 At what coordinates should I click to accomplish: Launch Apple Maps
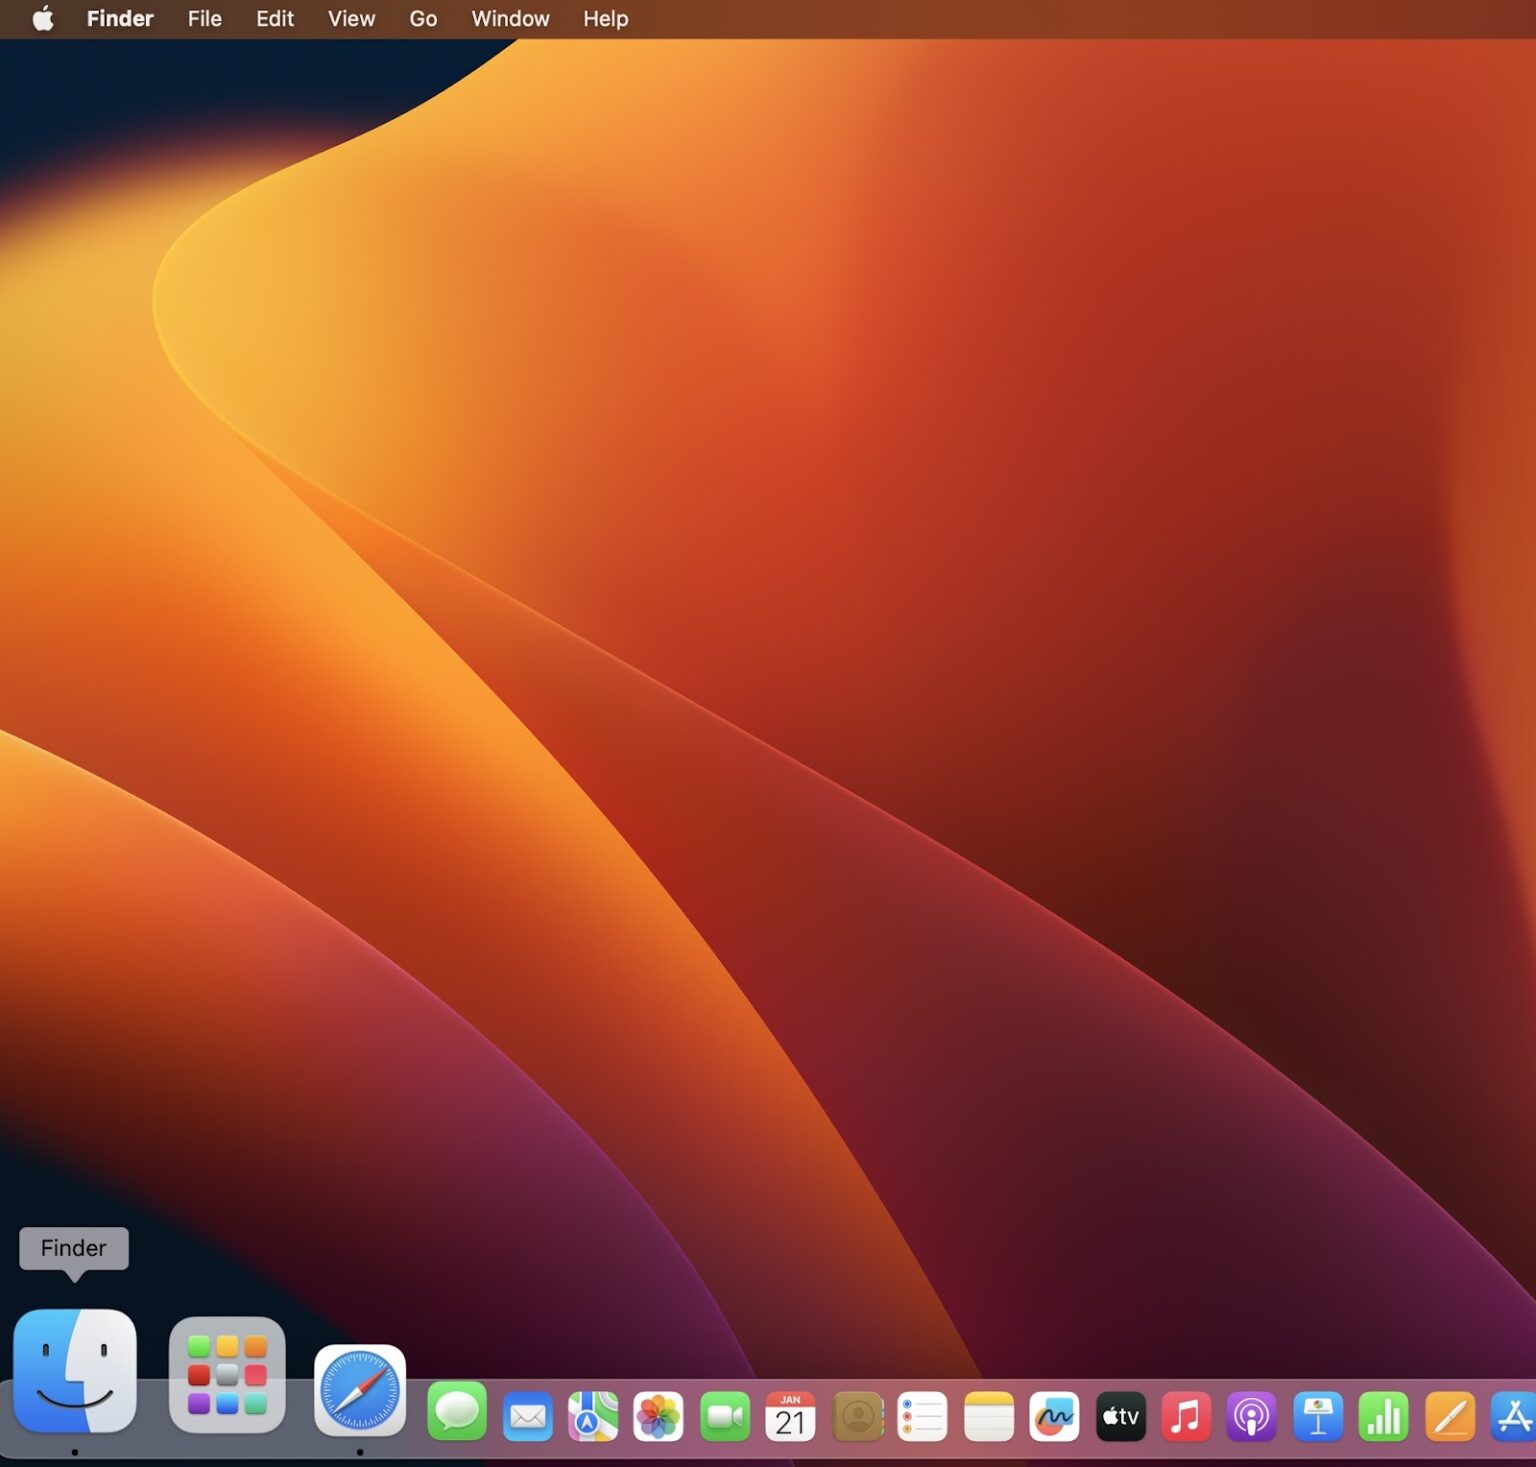tap(593, 1415)
